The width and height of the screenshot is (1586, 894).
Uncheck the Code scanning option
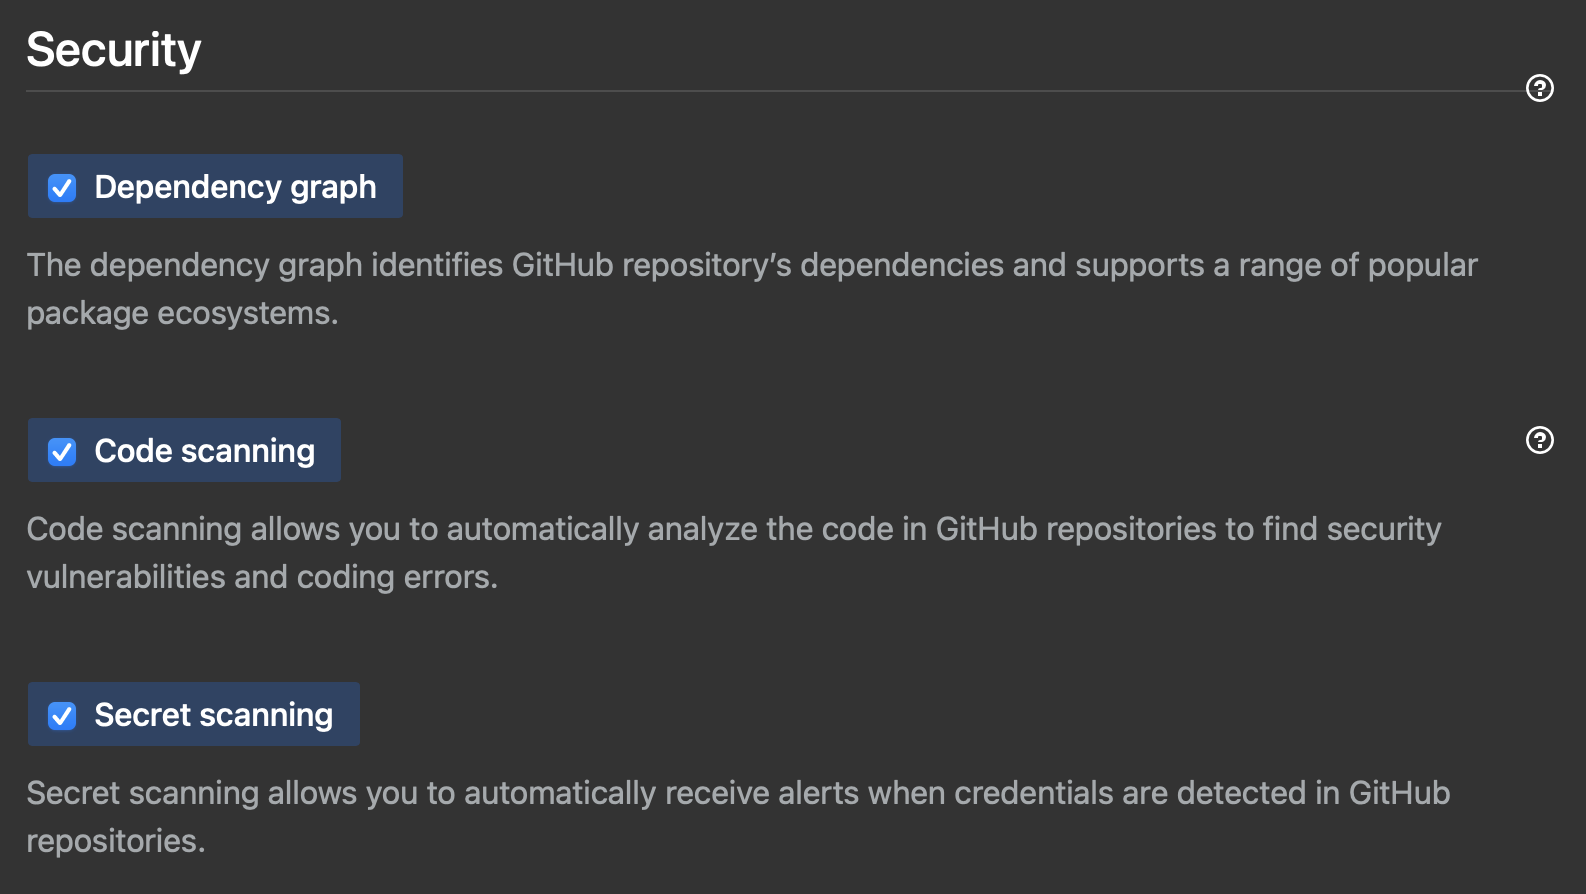(x=61, y=451)
